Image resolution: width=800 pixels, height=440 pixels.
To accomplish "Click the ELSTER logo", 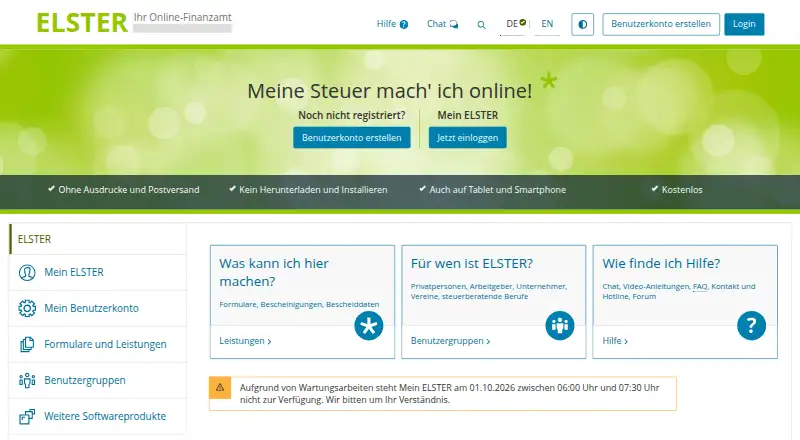I will tap(82, 23).
